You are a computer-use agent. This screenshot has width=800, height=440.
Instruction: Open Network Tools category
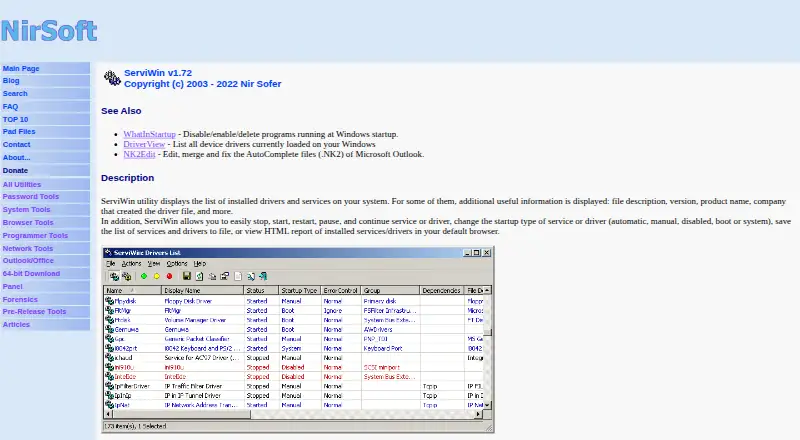(28, 249)
